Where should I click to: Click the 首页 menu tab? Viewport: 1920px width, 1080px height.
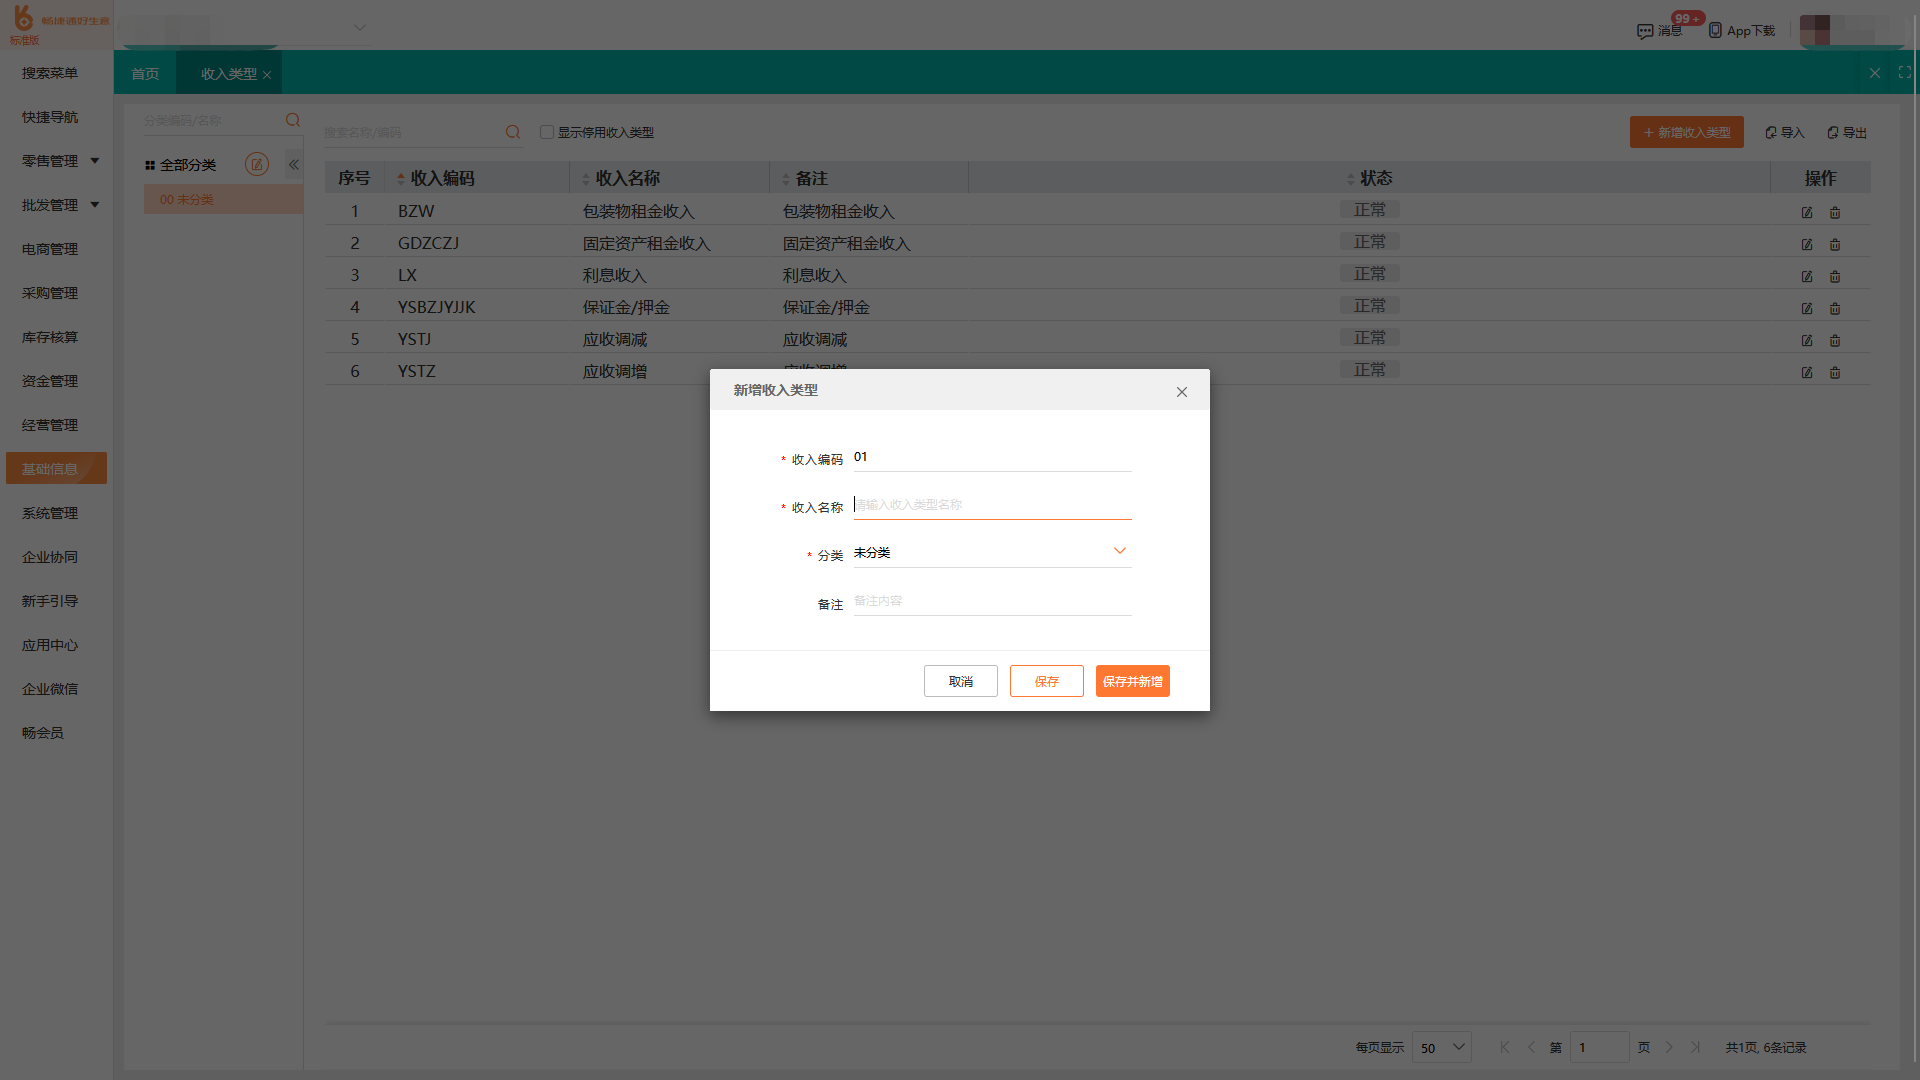[x=144, y=74]
